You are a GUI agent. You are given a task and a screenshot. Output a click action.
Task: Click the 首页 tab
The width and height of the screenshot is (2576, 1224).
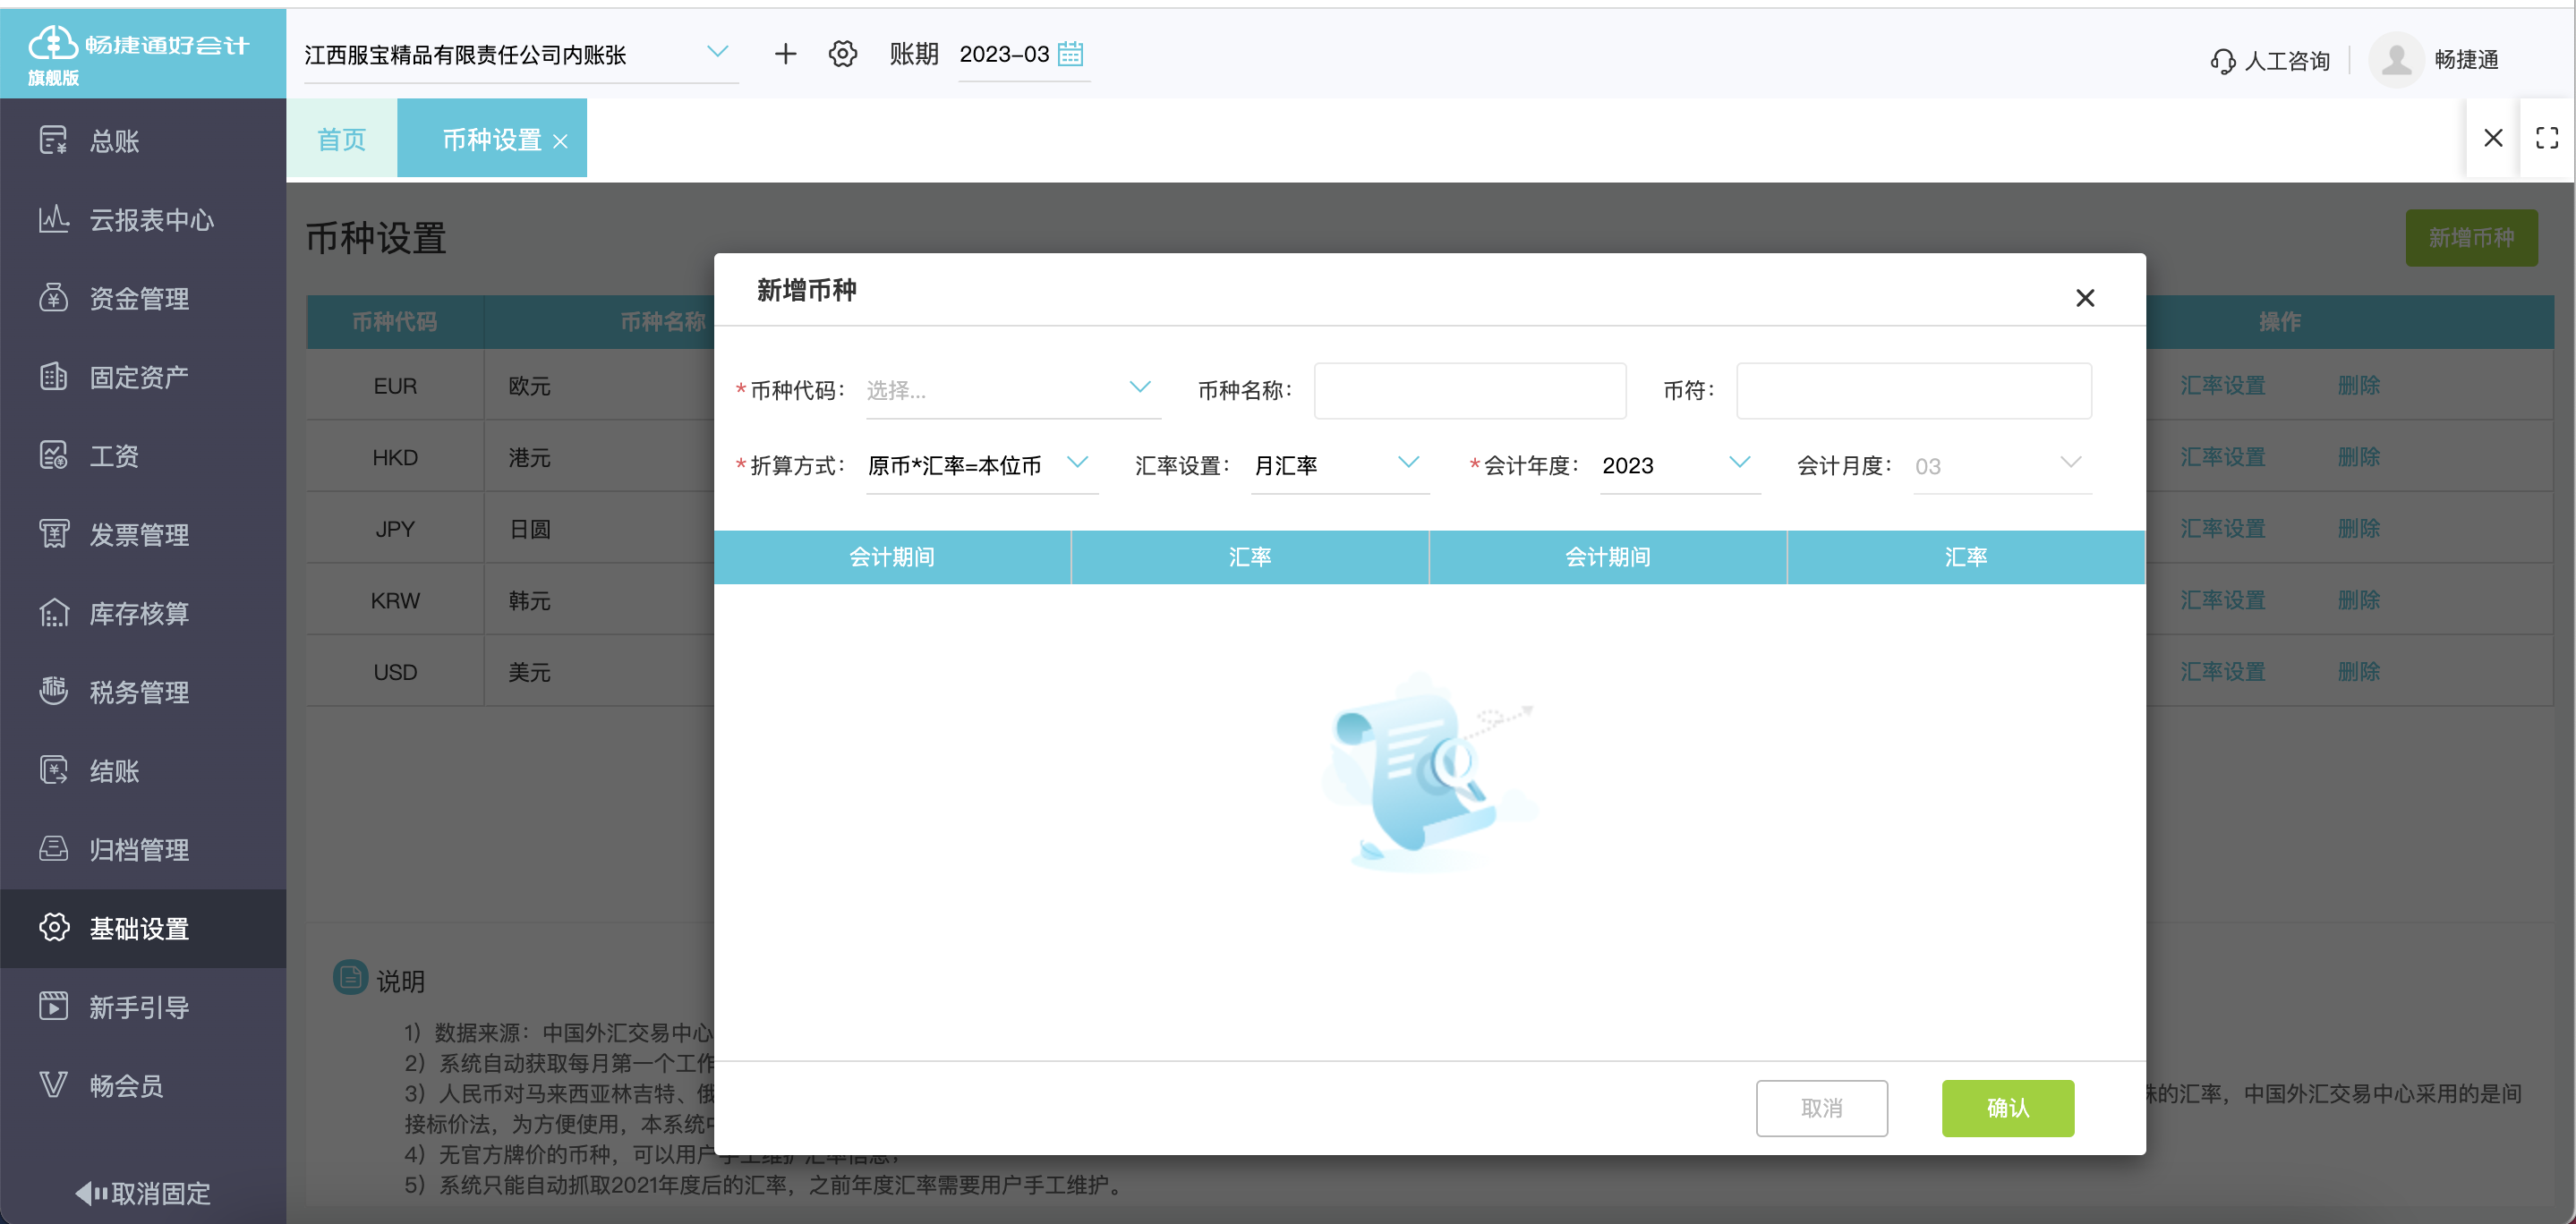click(342, 140)
